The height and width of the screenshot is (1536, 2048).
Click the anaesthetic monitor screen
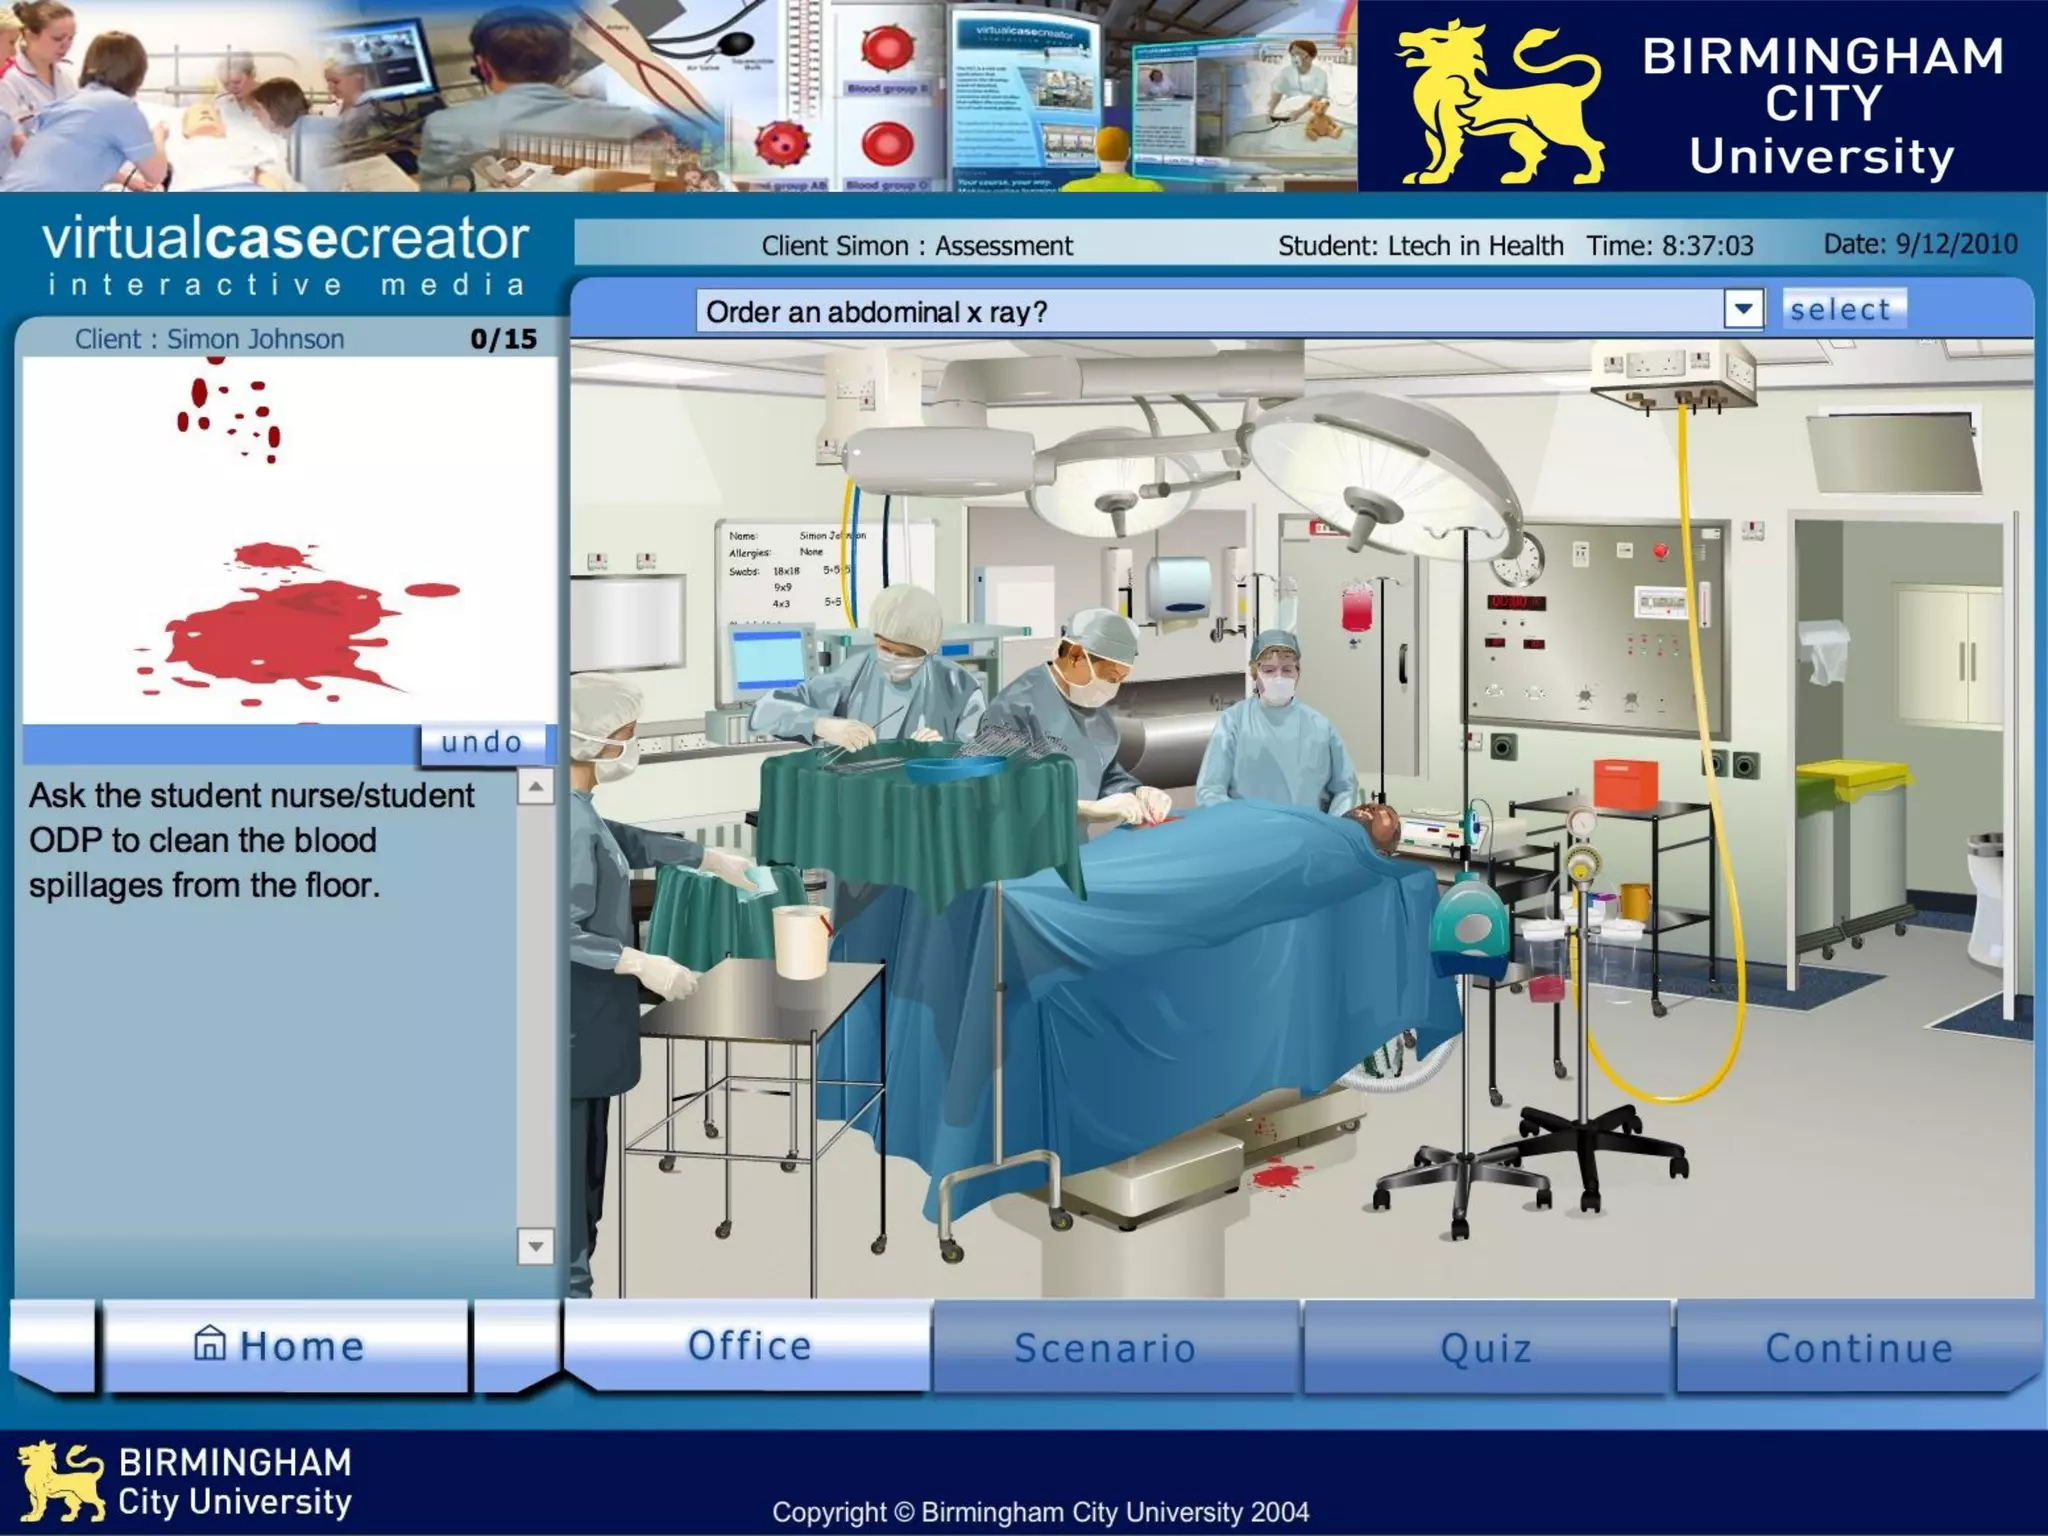[767, 661]
